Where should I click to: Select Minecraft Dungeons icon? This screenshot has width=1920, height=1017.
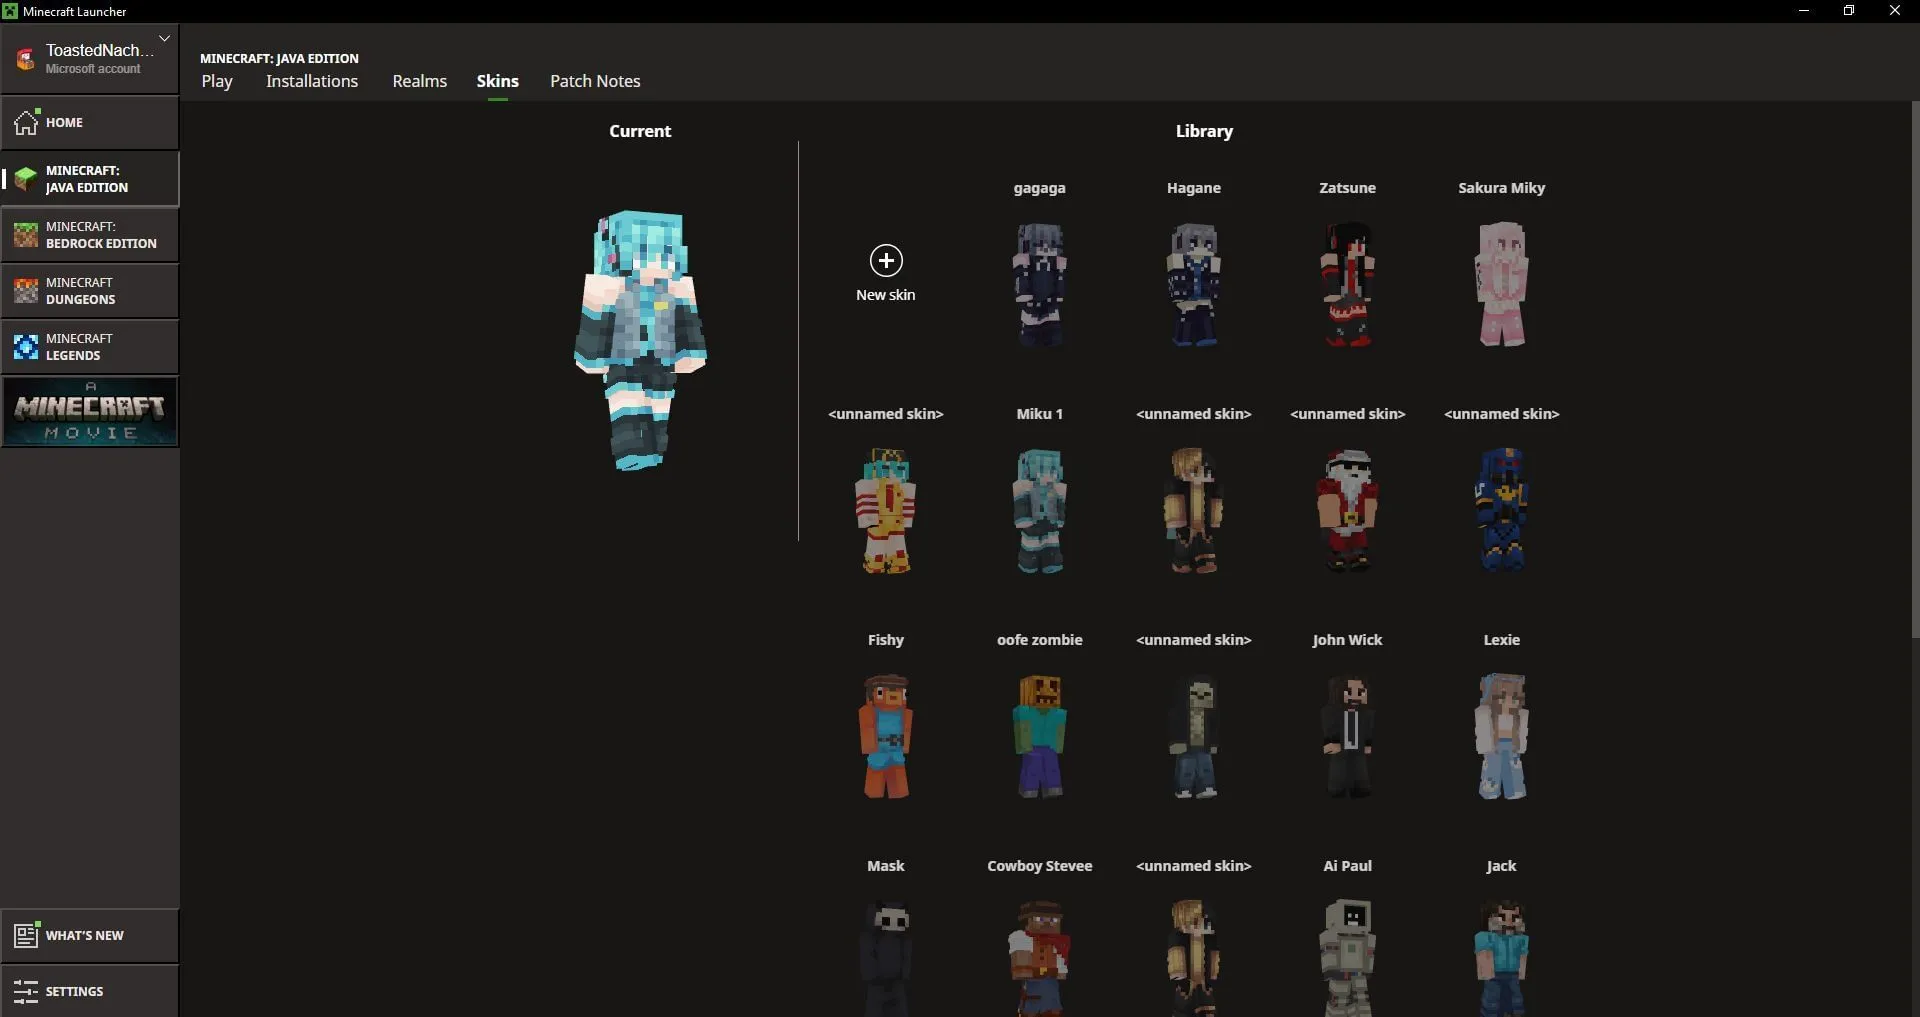tap(26, 291)
